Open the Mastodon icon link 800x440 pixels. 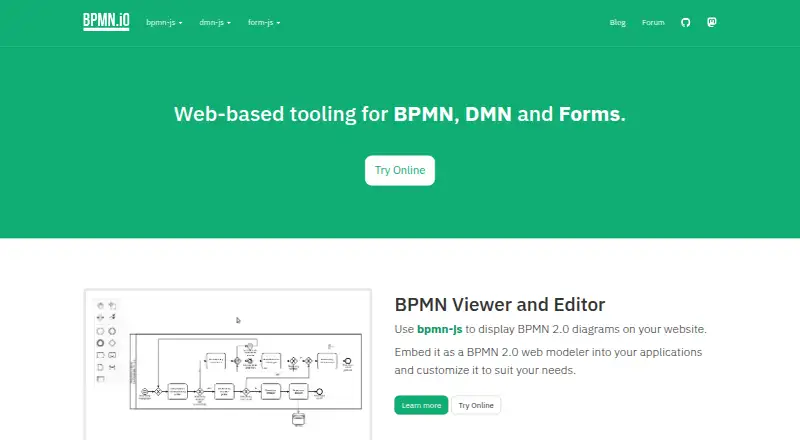712,22
